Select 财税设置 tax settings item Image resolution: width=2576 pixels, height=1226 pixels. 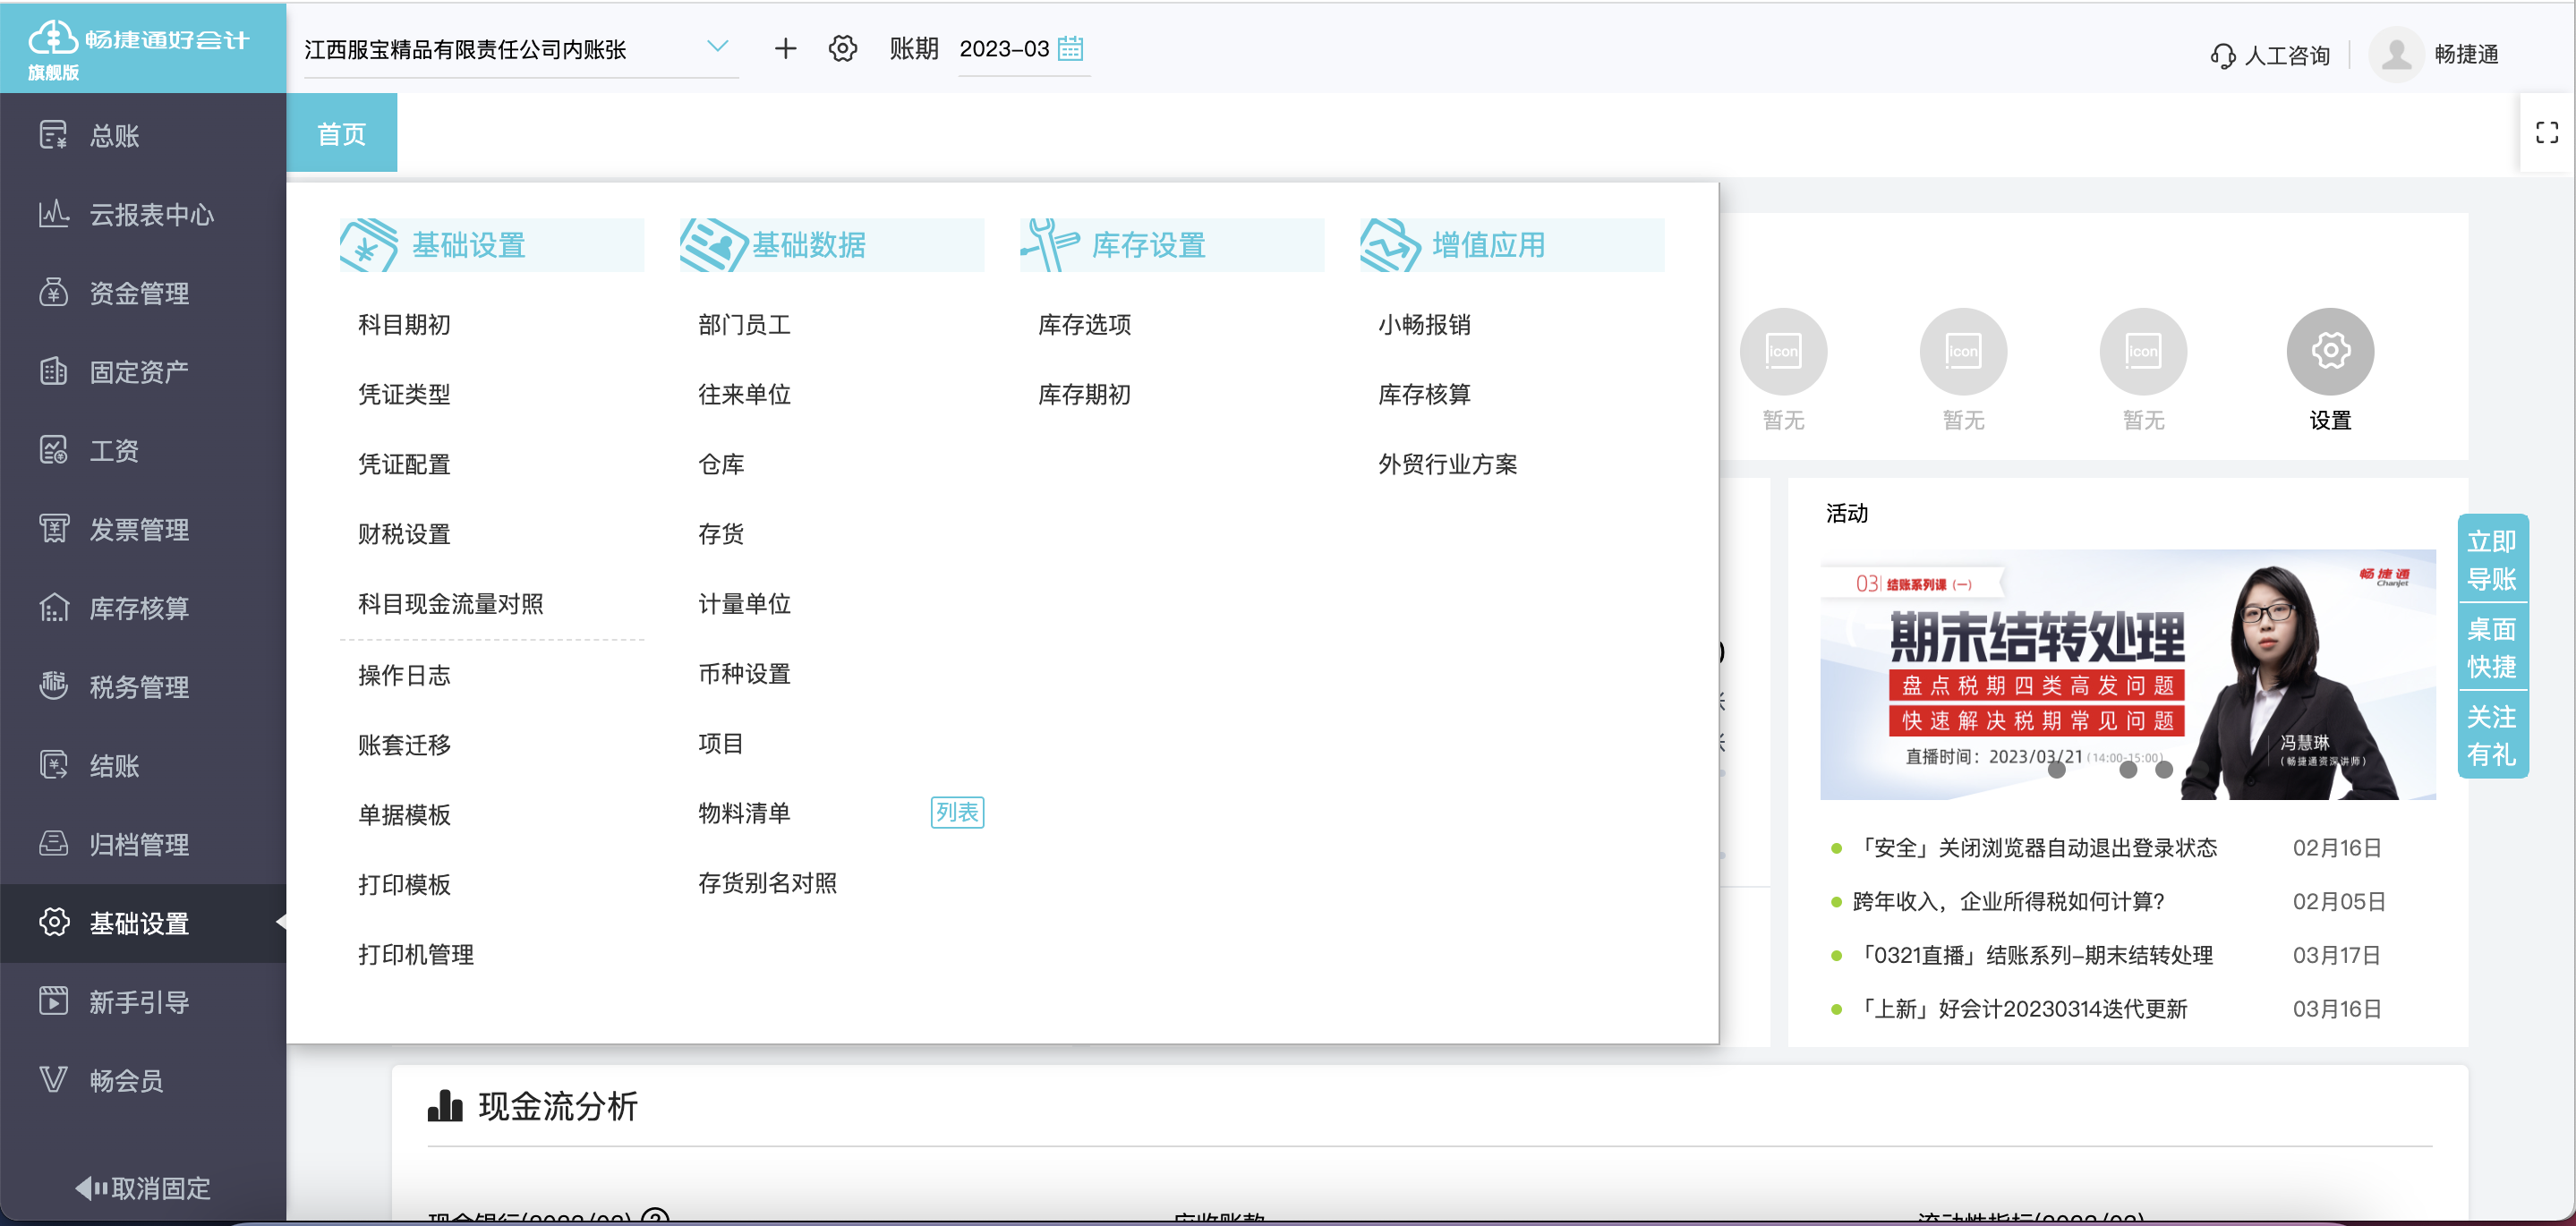coord(405,534)
